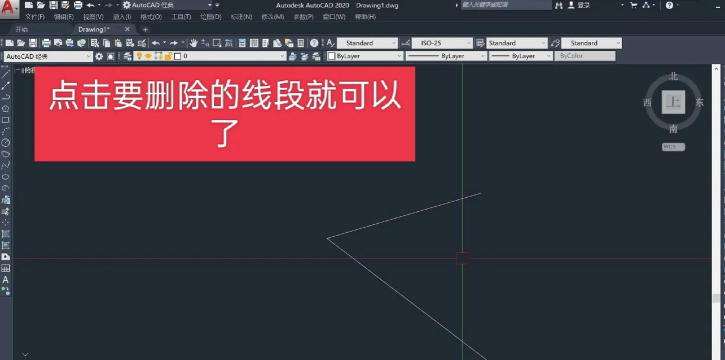Click the Layer Properties Manager icon
Viewport: 725px width, 360px height.
pyautogui.click(x=128, y=56)
